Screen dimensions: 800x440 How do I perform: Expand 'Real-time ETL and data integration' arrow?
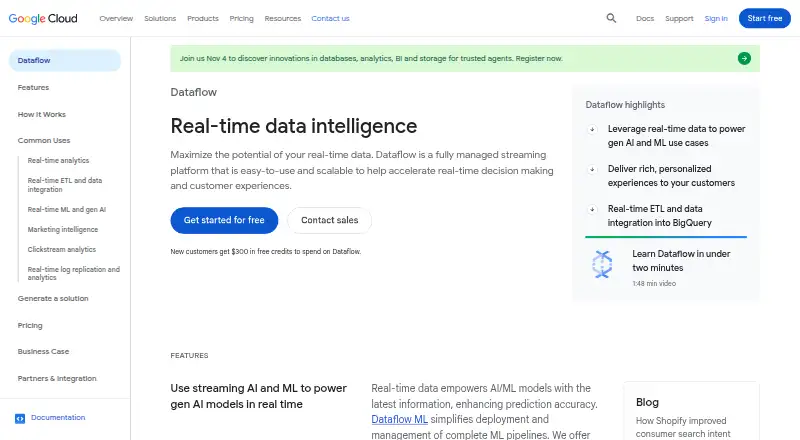pos(592,209)
